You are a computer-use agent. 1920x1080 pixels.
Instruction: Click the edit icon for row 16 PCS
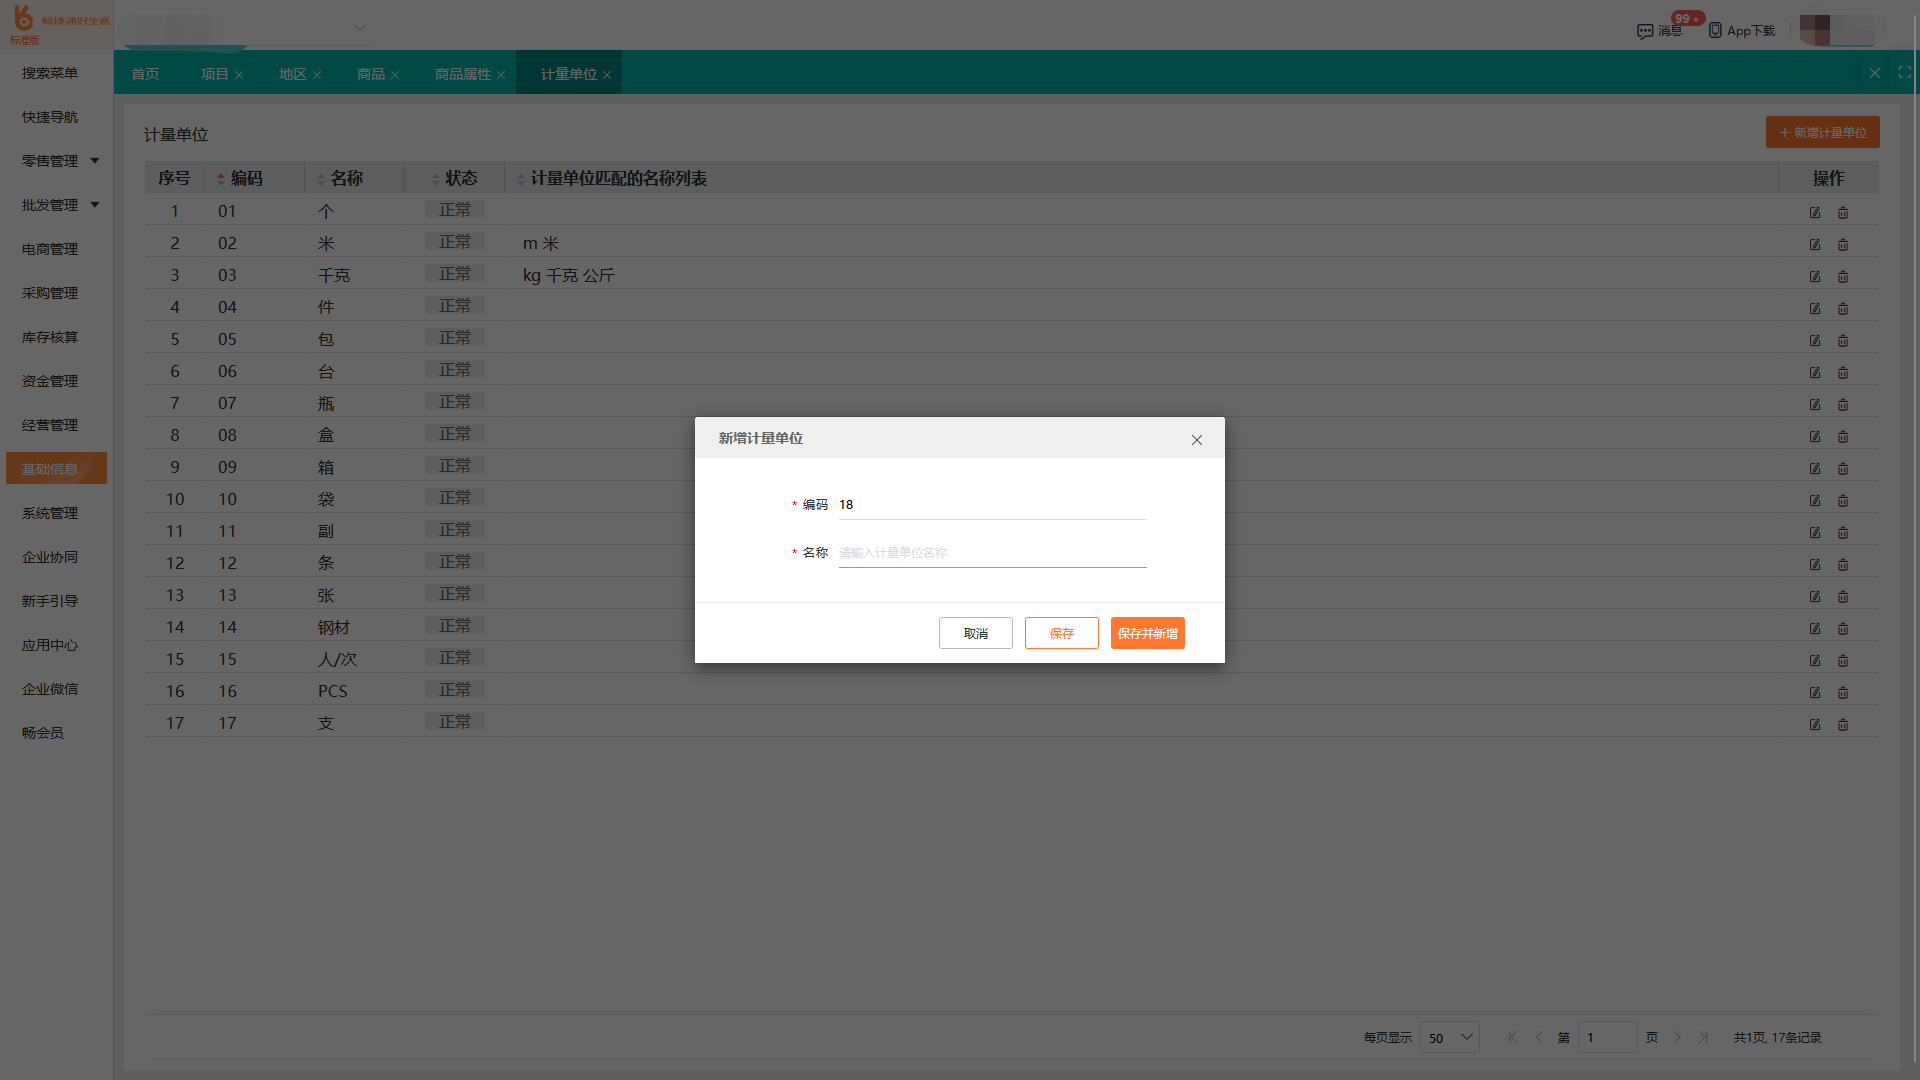click(x=1815, y=691)
